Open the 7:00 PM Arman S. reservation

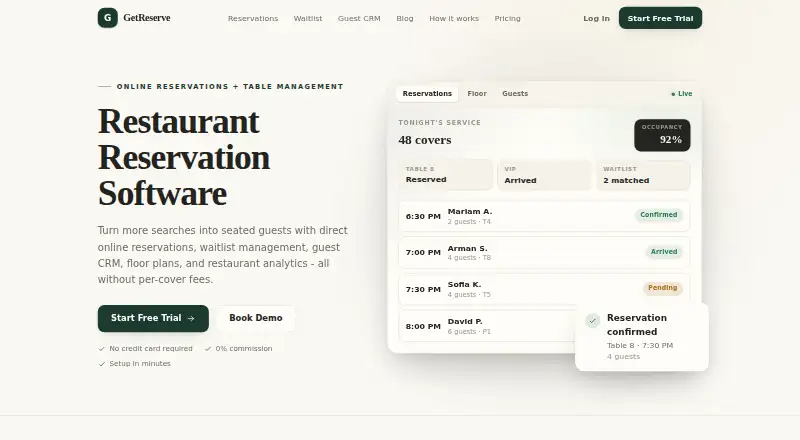click(x=544, y=252)
